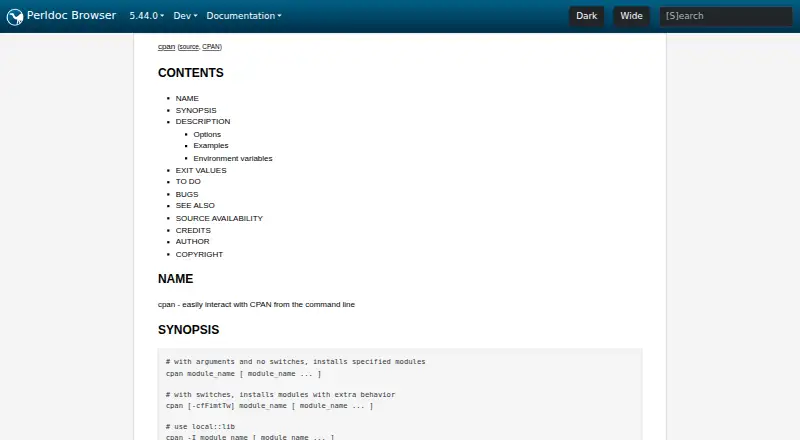800x440 pixels.
Task: Toggle the Dark theme button
Action: coord(586,16)
